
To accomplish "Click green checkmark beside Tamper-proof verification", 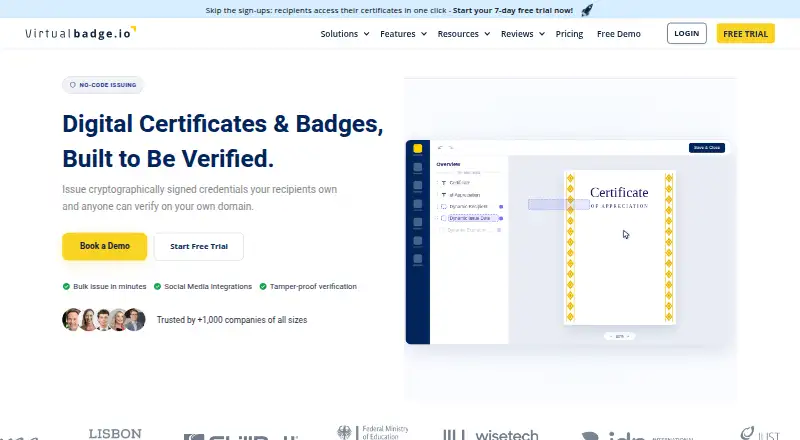I will pyautogui.click(x=263, y=286).
